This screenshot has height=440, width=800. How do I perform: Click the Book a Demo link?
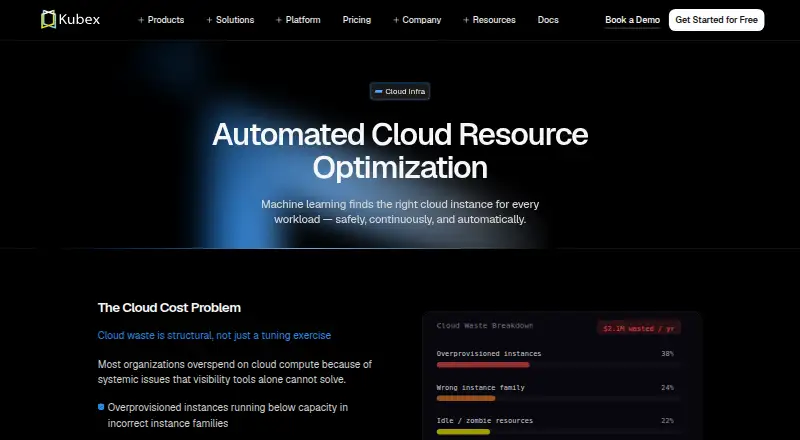tap(632, 20)
